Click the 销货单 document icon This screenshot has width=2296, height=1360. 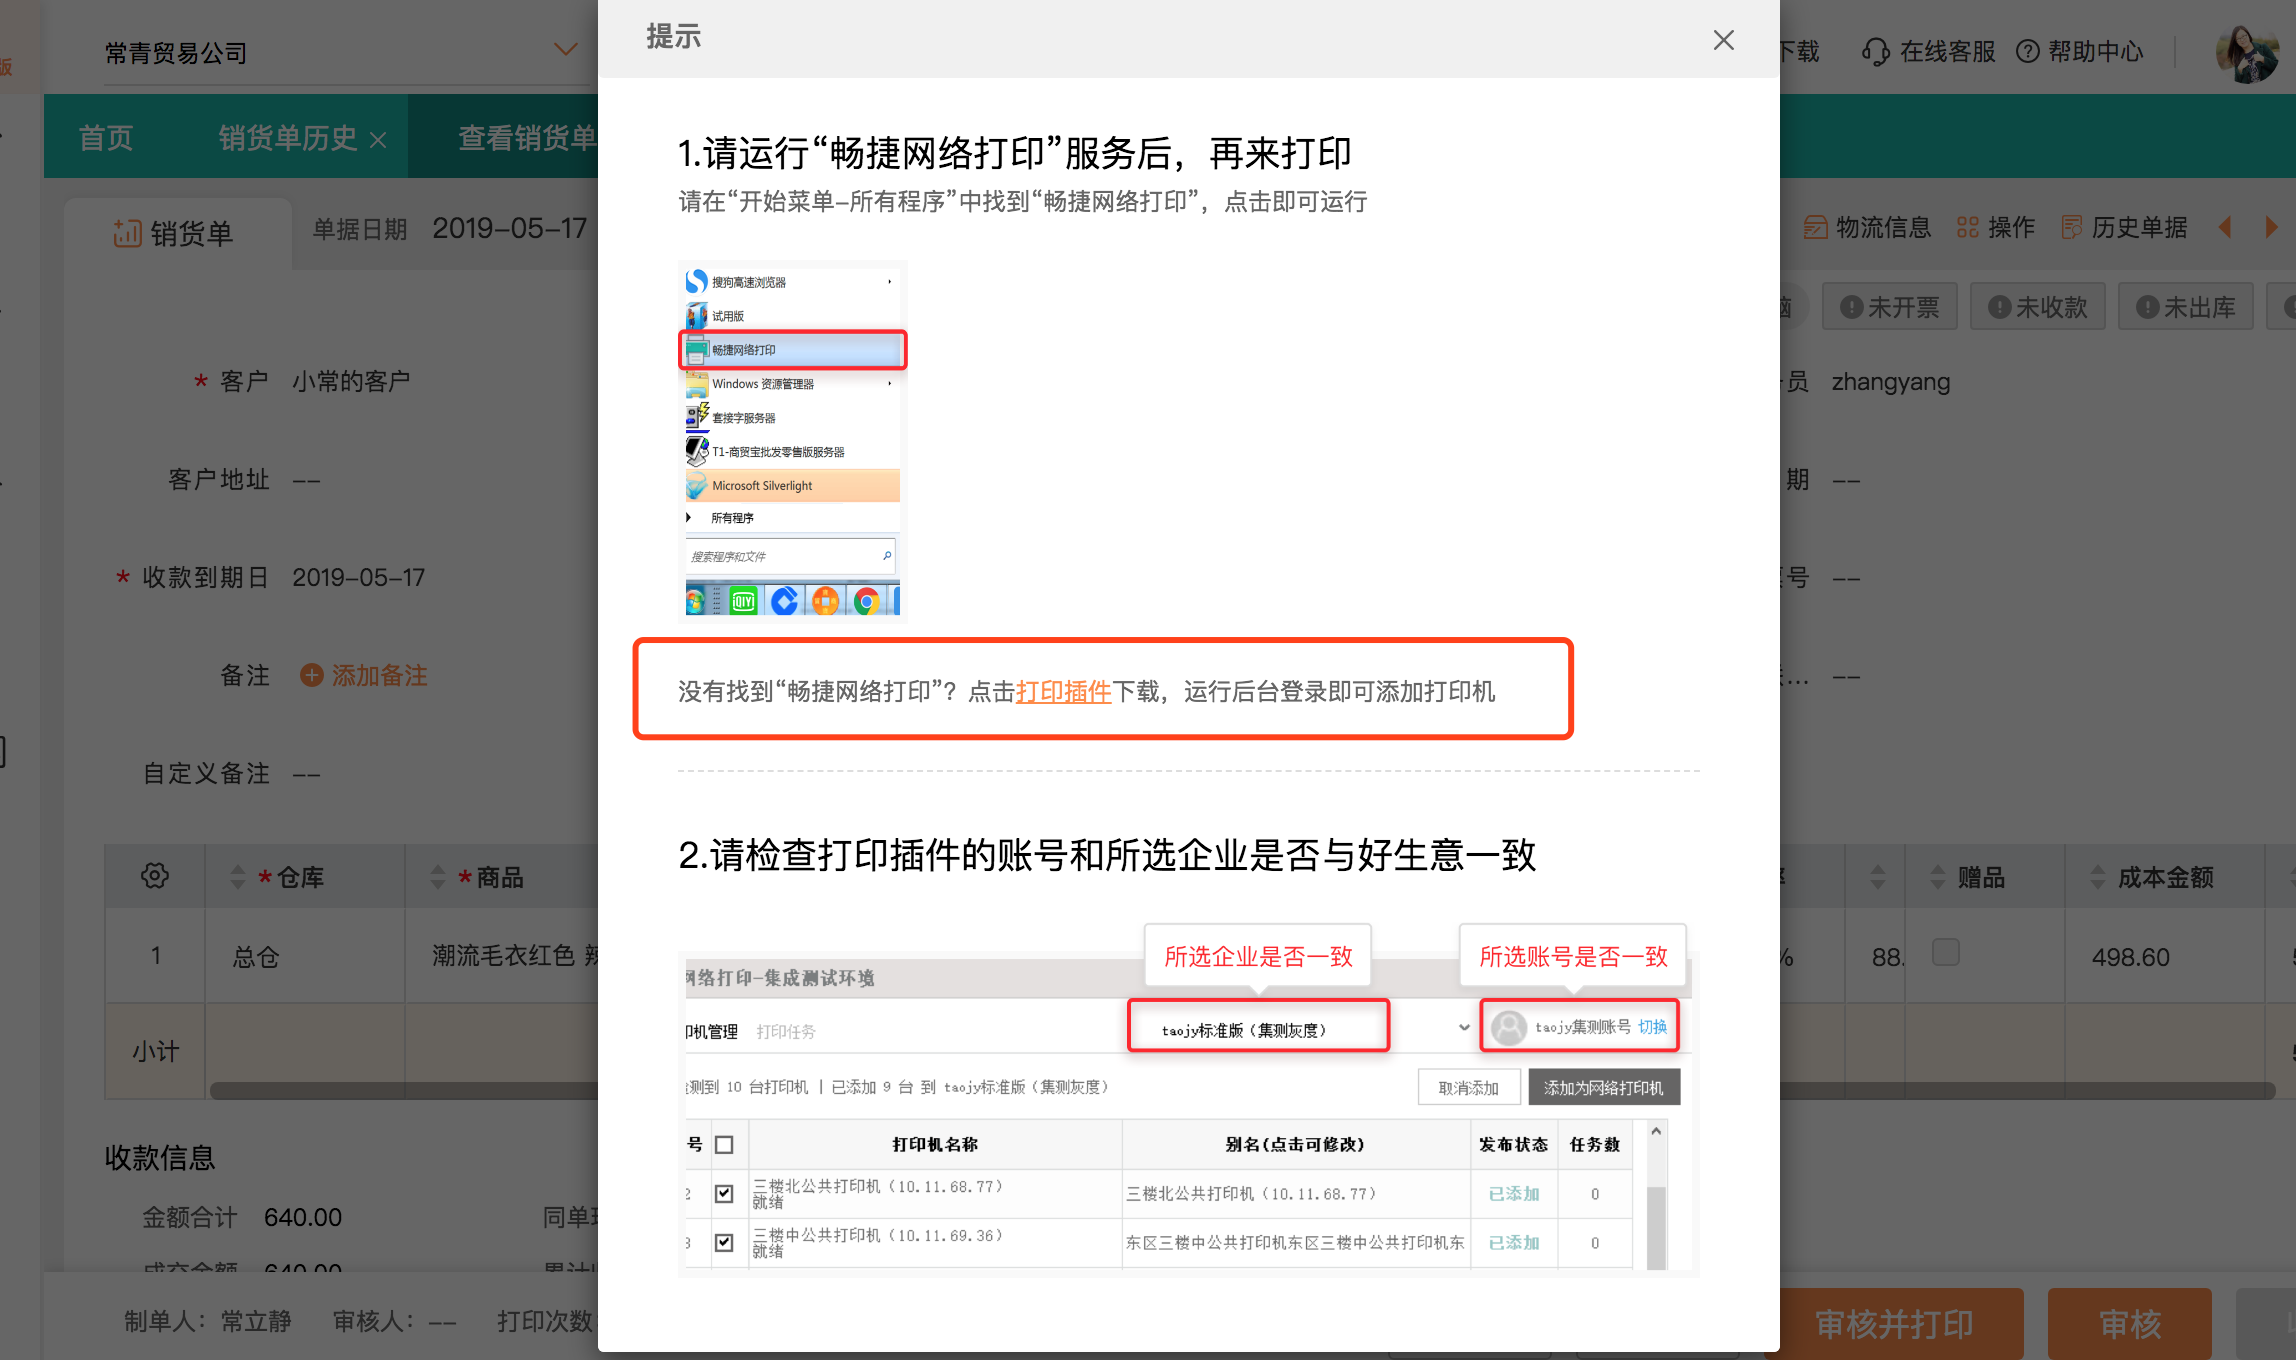pos(126,230)
